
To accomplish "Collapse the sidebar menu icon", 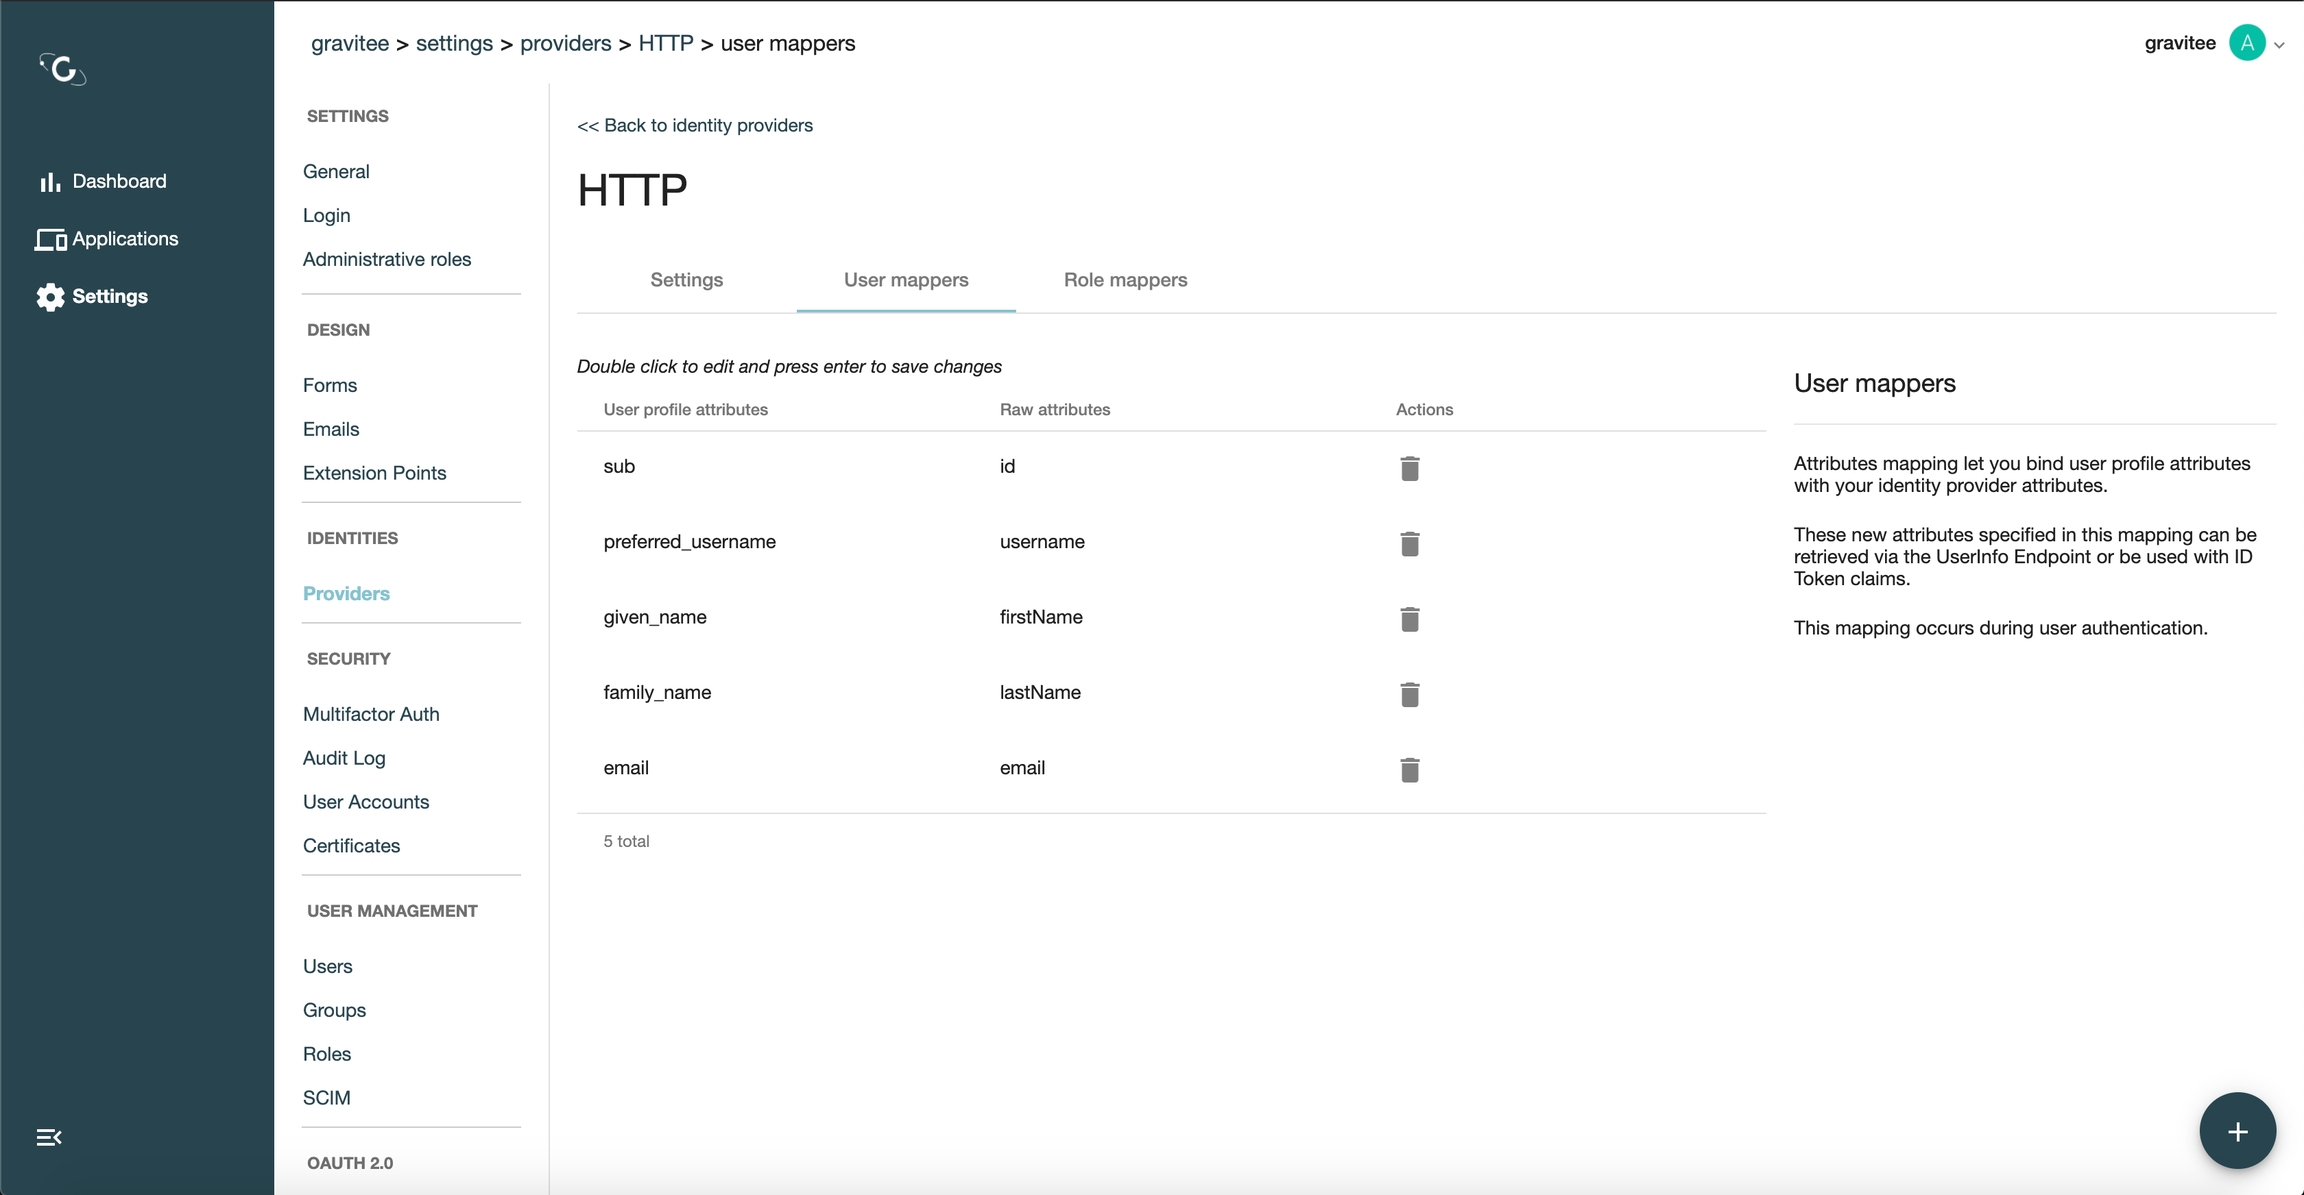I will (x=49, y=1137).
